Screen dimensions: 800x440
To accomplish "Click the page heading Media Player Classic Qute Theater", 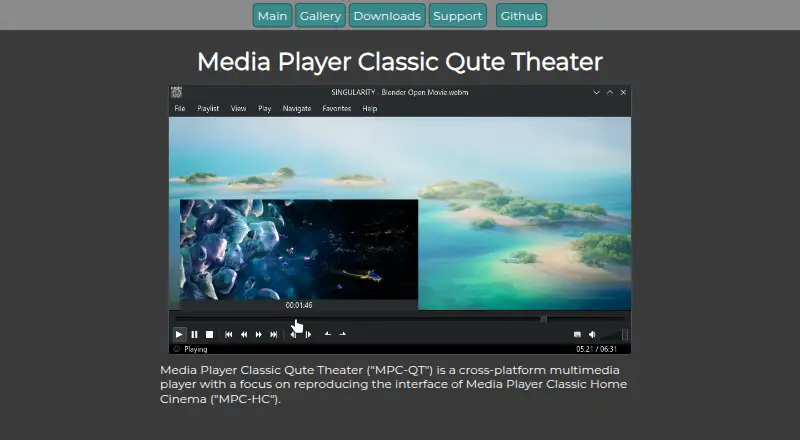I will point(400,62).
